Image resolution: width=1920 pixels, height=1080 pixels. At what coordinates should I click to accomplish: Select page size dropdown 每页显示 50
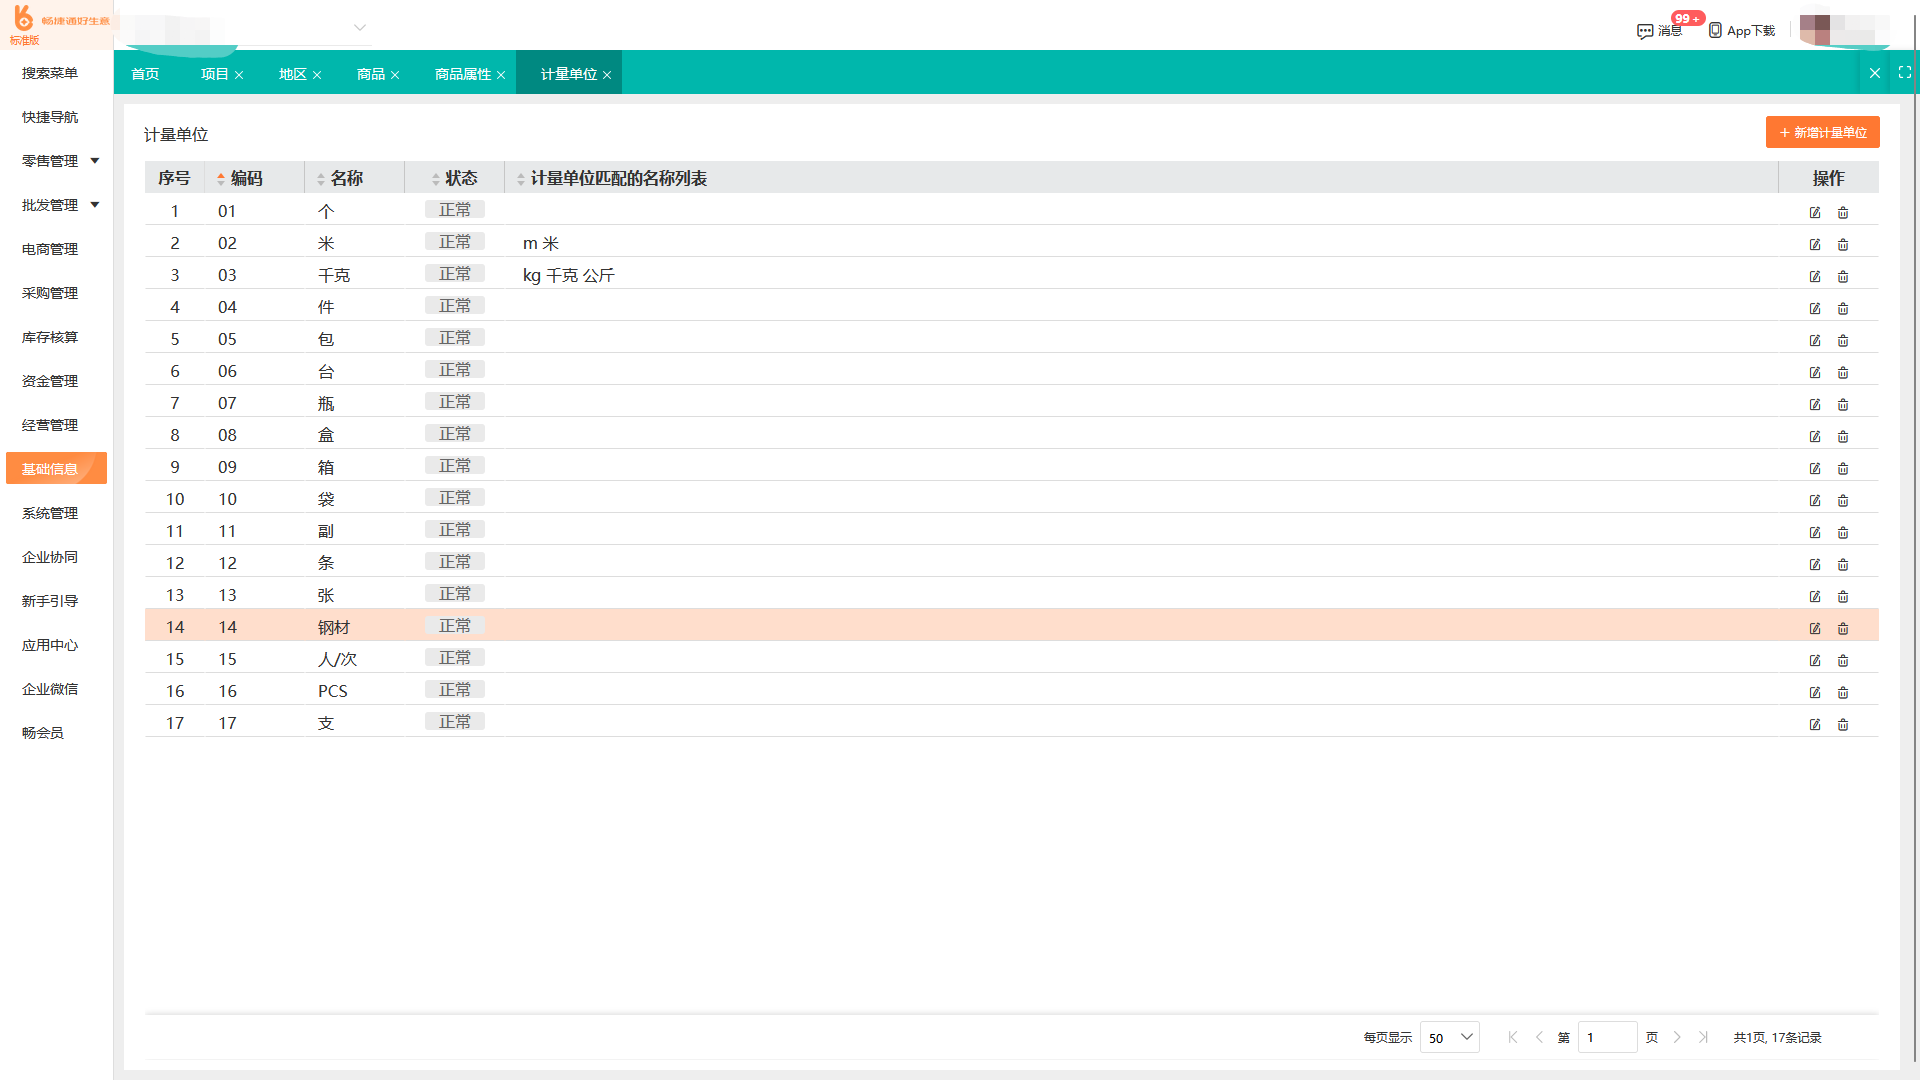pos(1449,1039)
